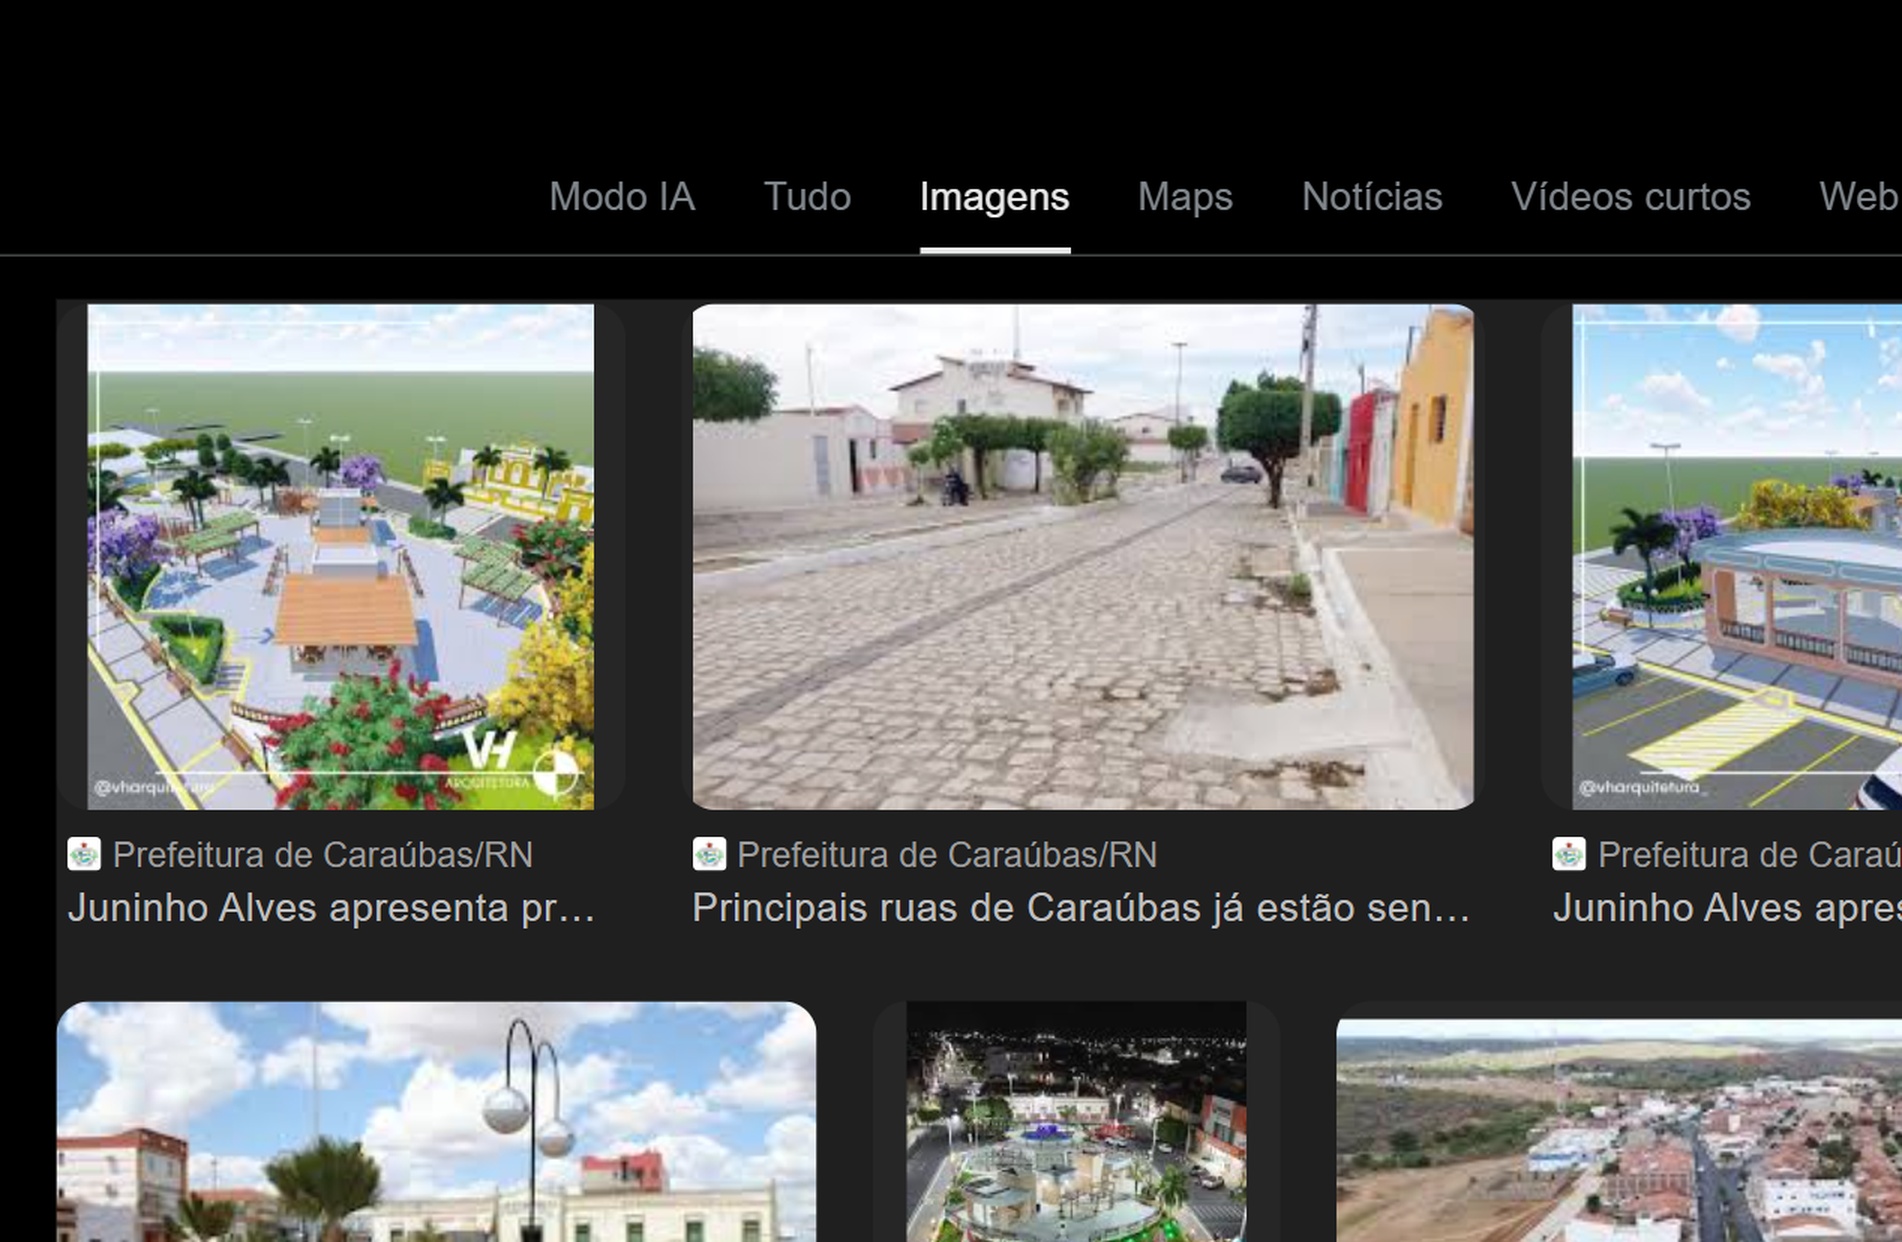This screenshot has height=1242, width=1902.
Task: Click 'Juninho Alves' title under the gazebo rendering
Action: (1726, 908)
